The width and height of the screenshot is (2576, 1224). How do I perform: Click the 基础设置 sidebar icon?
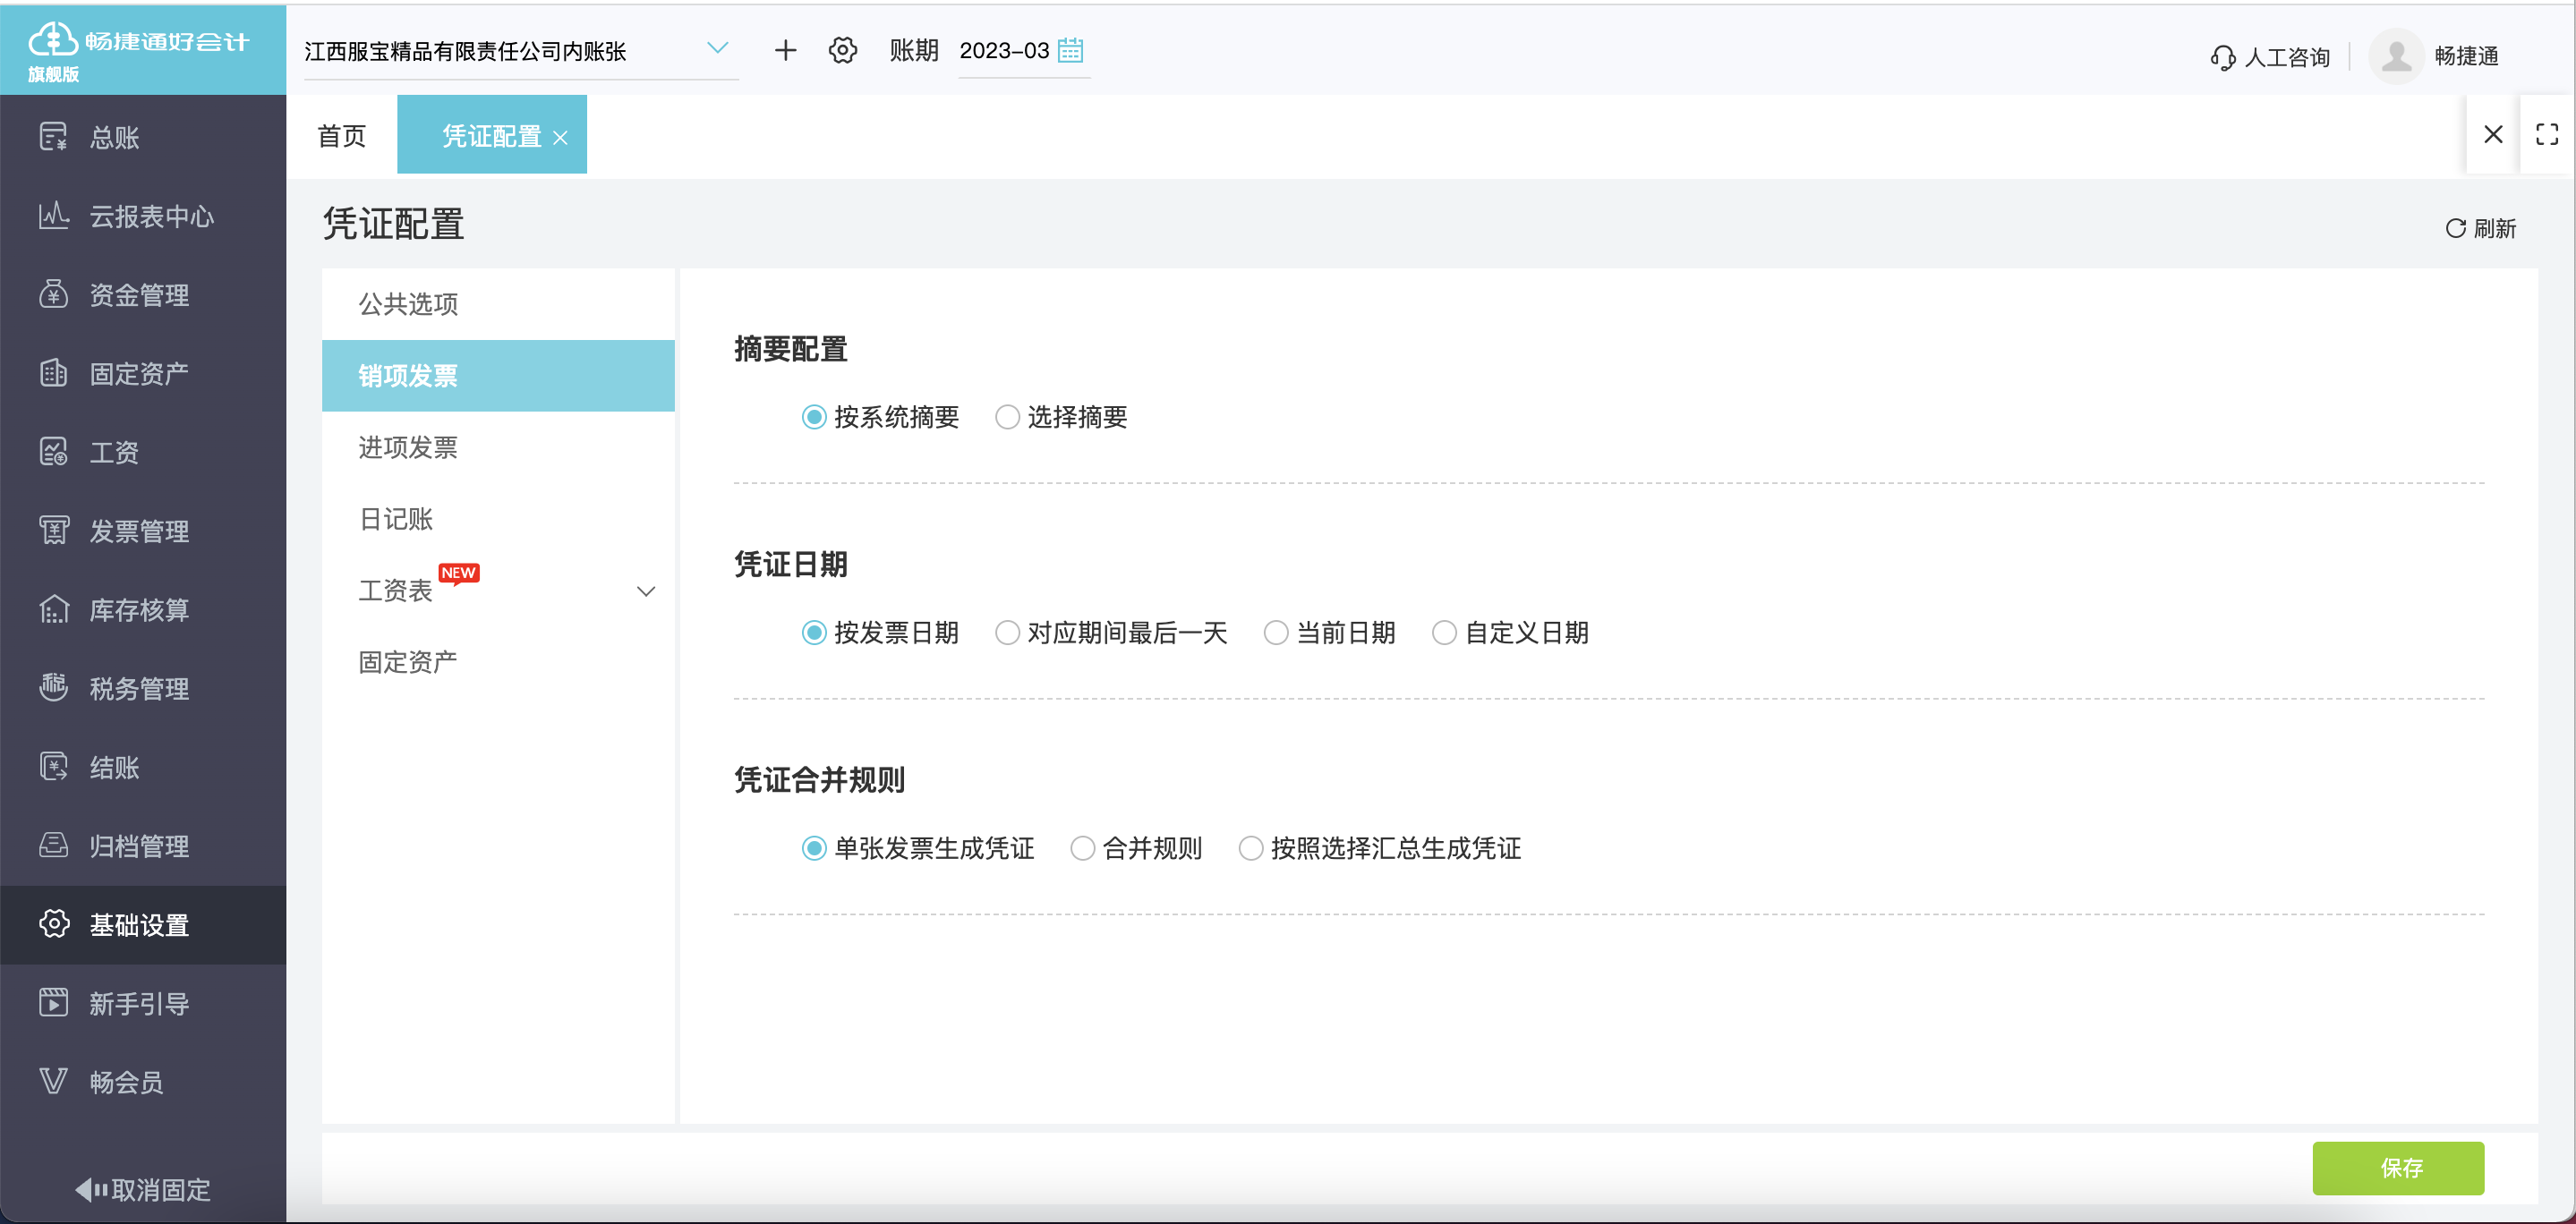[49, 923]
